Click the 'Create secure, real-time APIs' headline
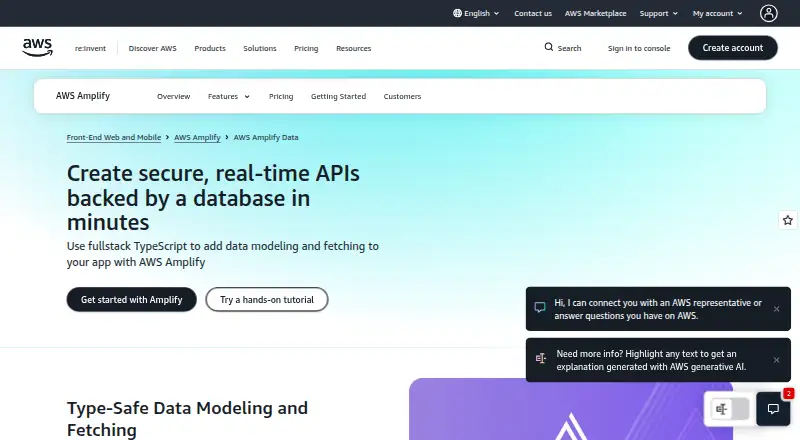This screenshot has width=800, height=440. pyautogui.click(x=213, y=198)
